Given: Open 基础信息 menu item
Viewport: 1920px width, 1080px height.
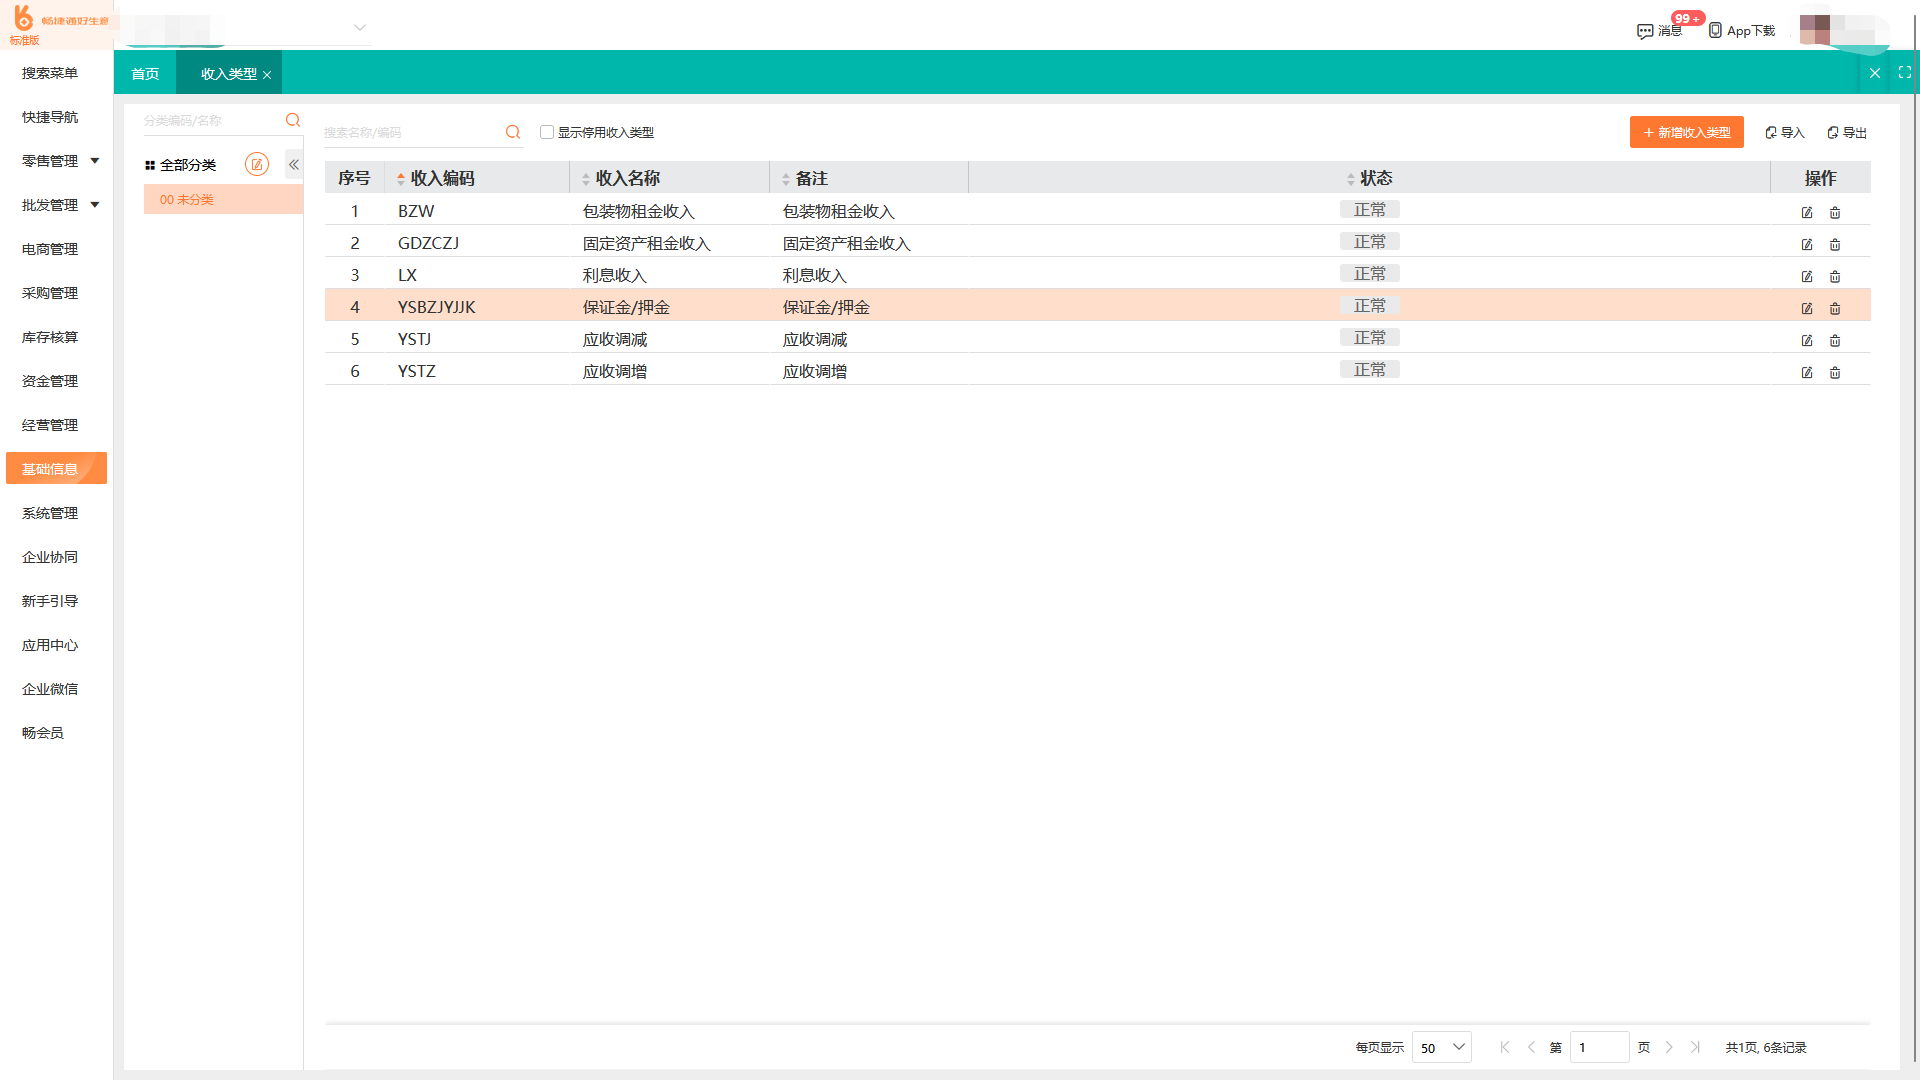Looking at the screenshot, I should coord(54,468).
